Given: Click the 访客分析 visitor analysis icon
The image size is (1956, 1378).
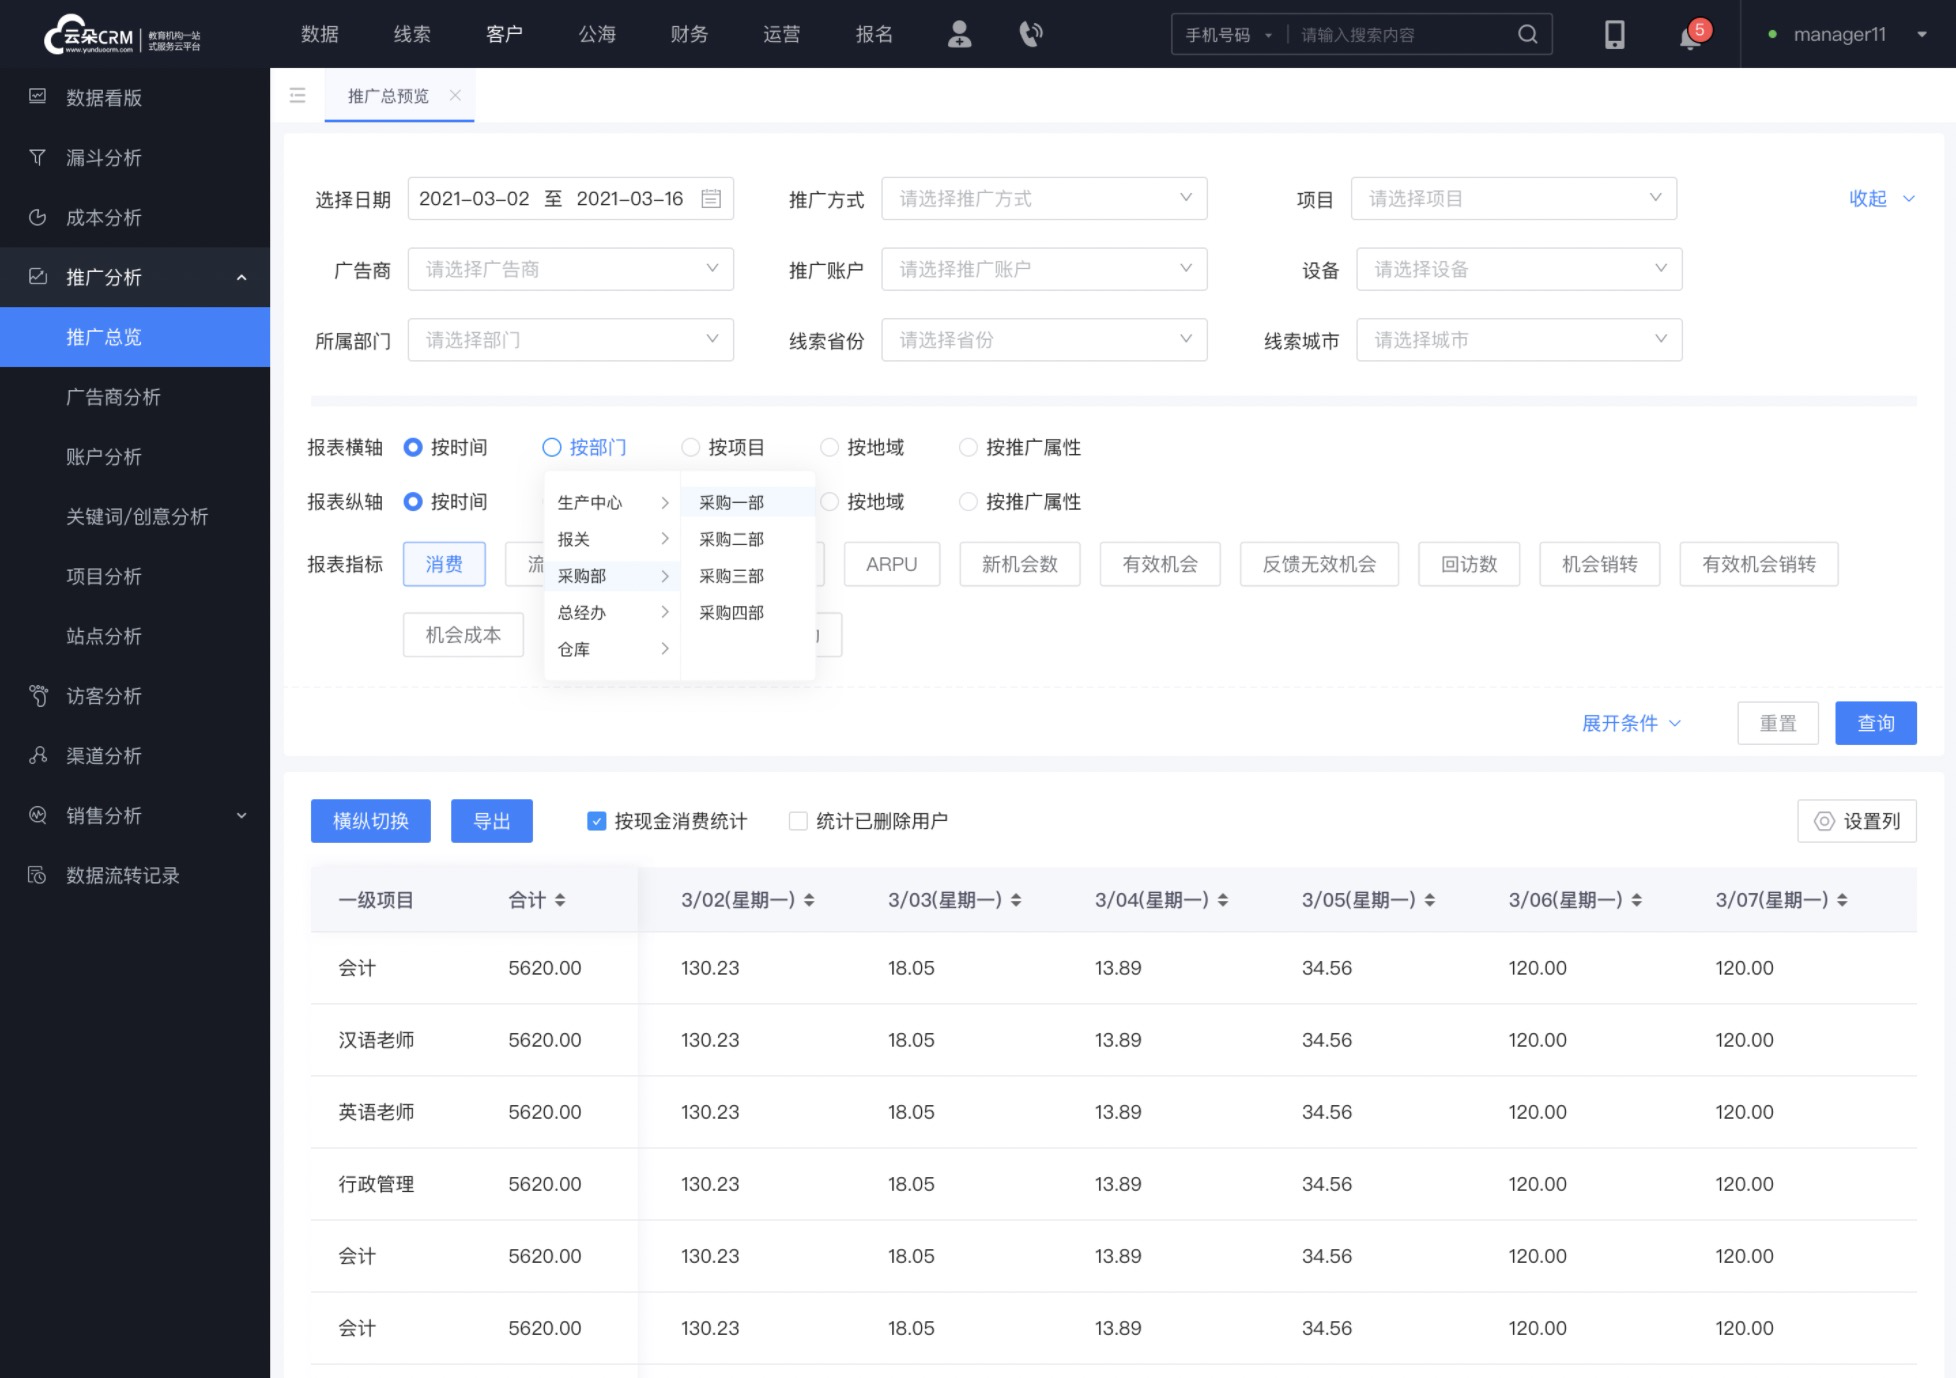Looking at the screenshot, I should coord(39,695).
